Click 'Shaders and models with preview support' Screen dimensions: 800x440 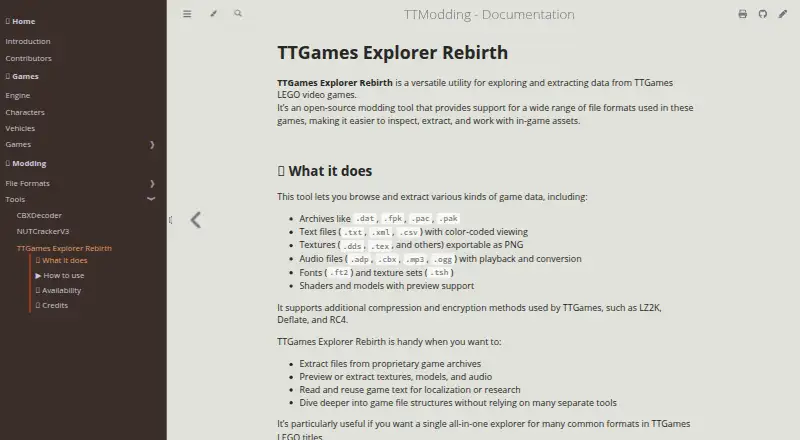(387, 286)
